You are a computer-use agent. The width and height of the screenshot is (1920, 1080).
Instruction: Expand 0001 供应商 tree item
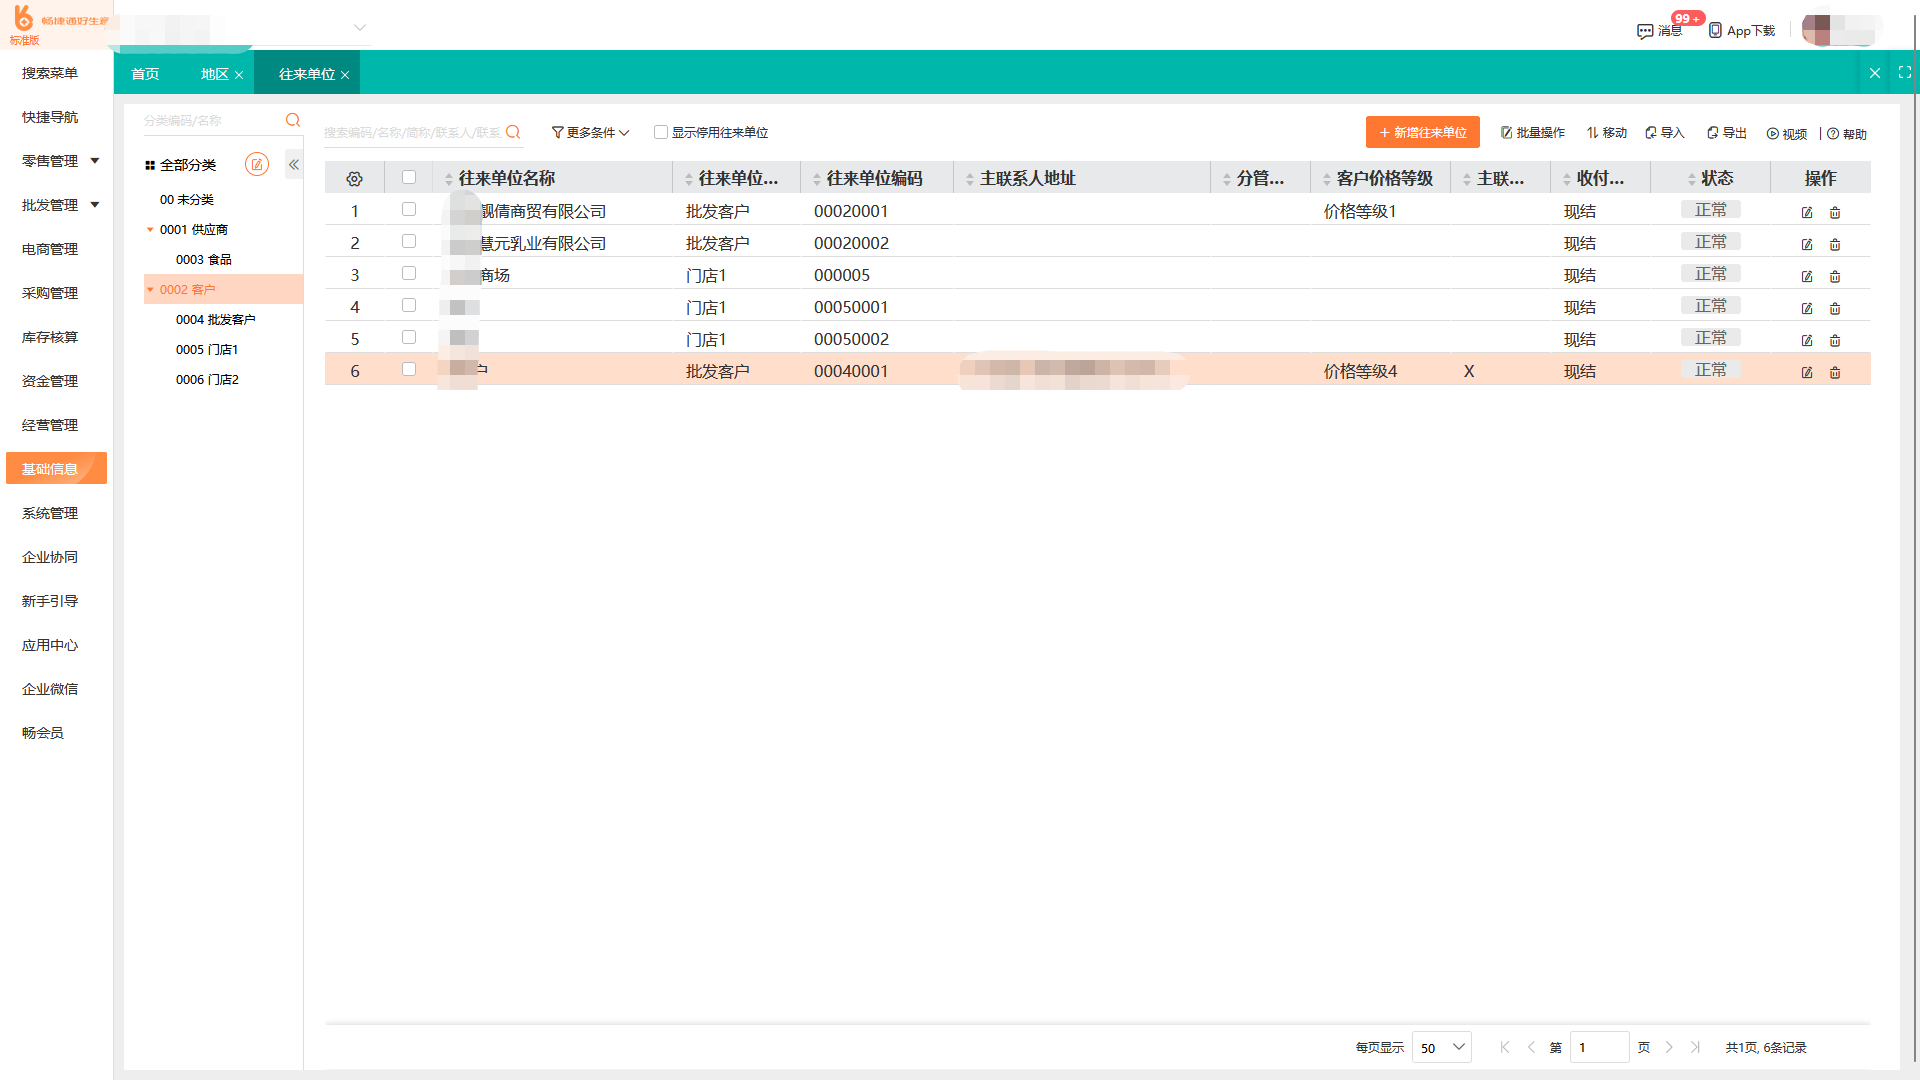[149, 228]
